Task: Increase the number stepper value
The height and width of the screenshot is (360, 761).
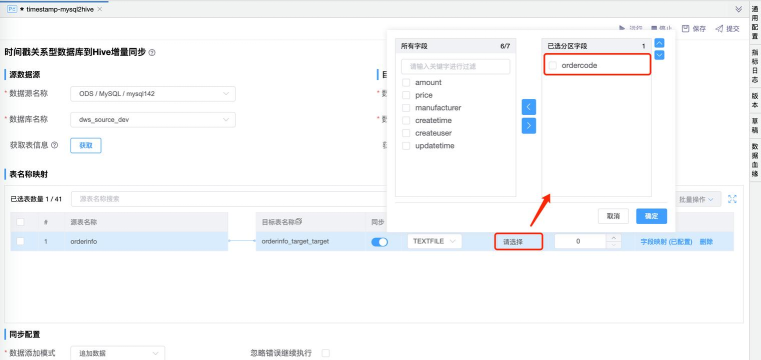Action: pos(614,238)
